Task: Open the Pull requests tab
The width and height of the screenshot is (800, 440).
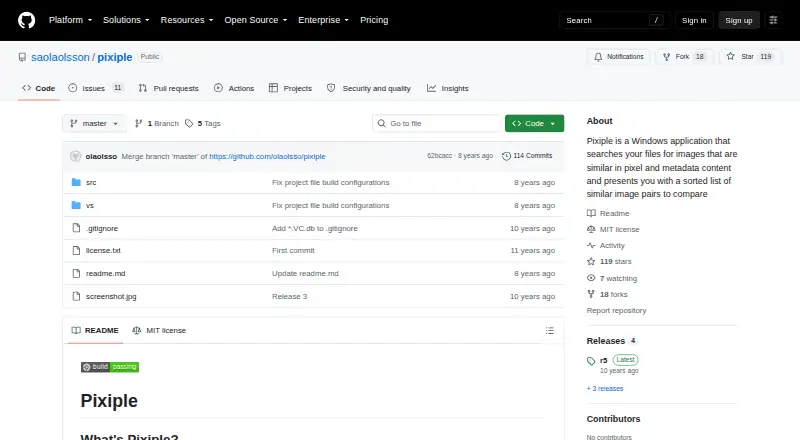Action: [x=168, y=88]
